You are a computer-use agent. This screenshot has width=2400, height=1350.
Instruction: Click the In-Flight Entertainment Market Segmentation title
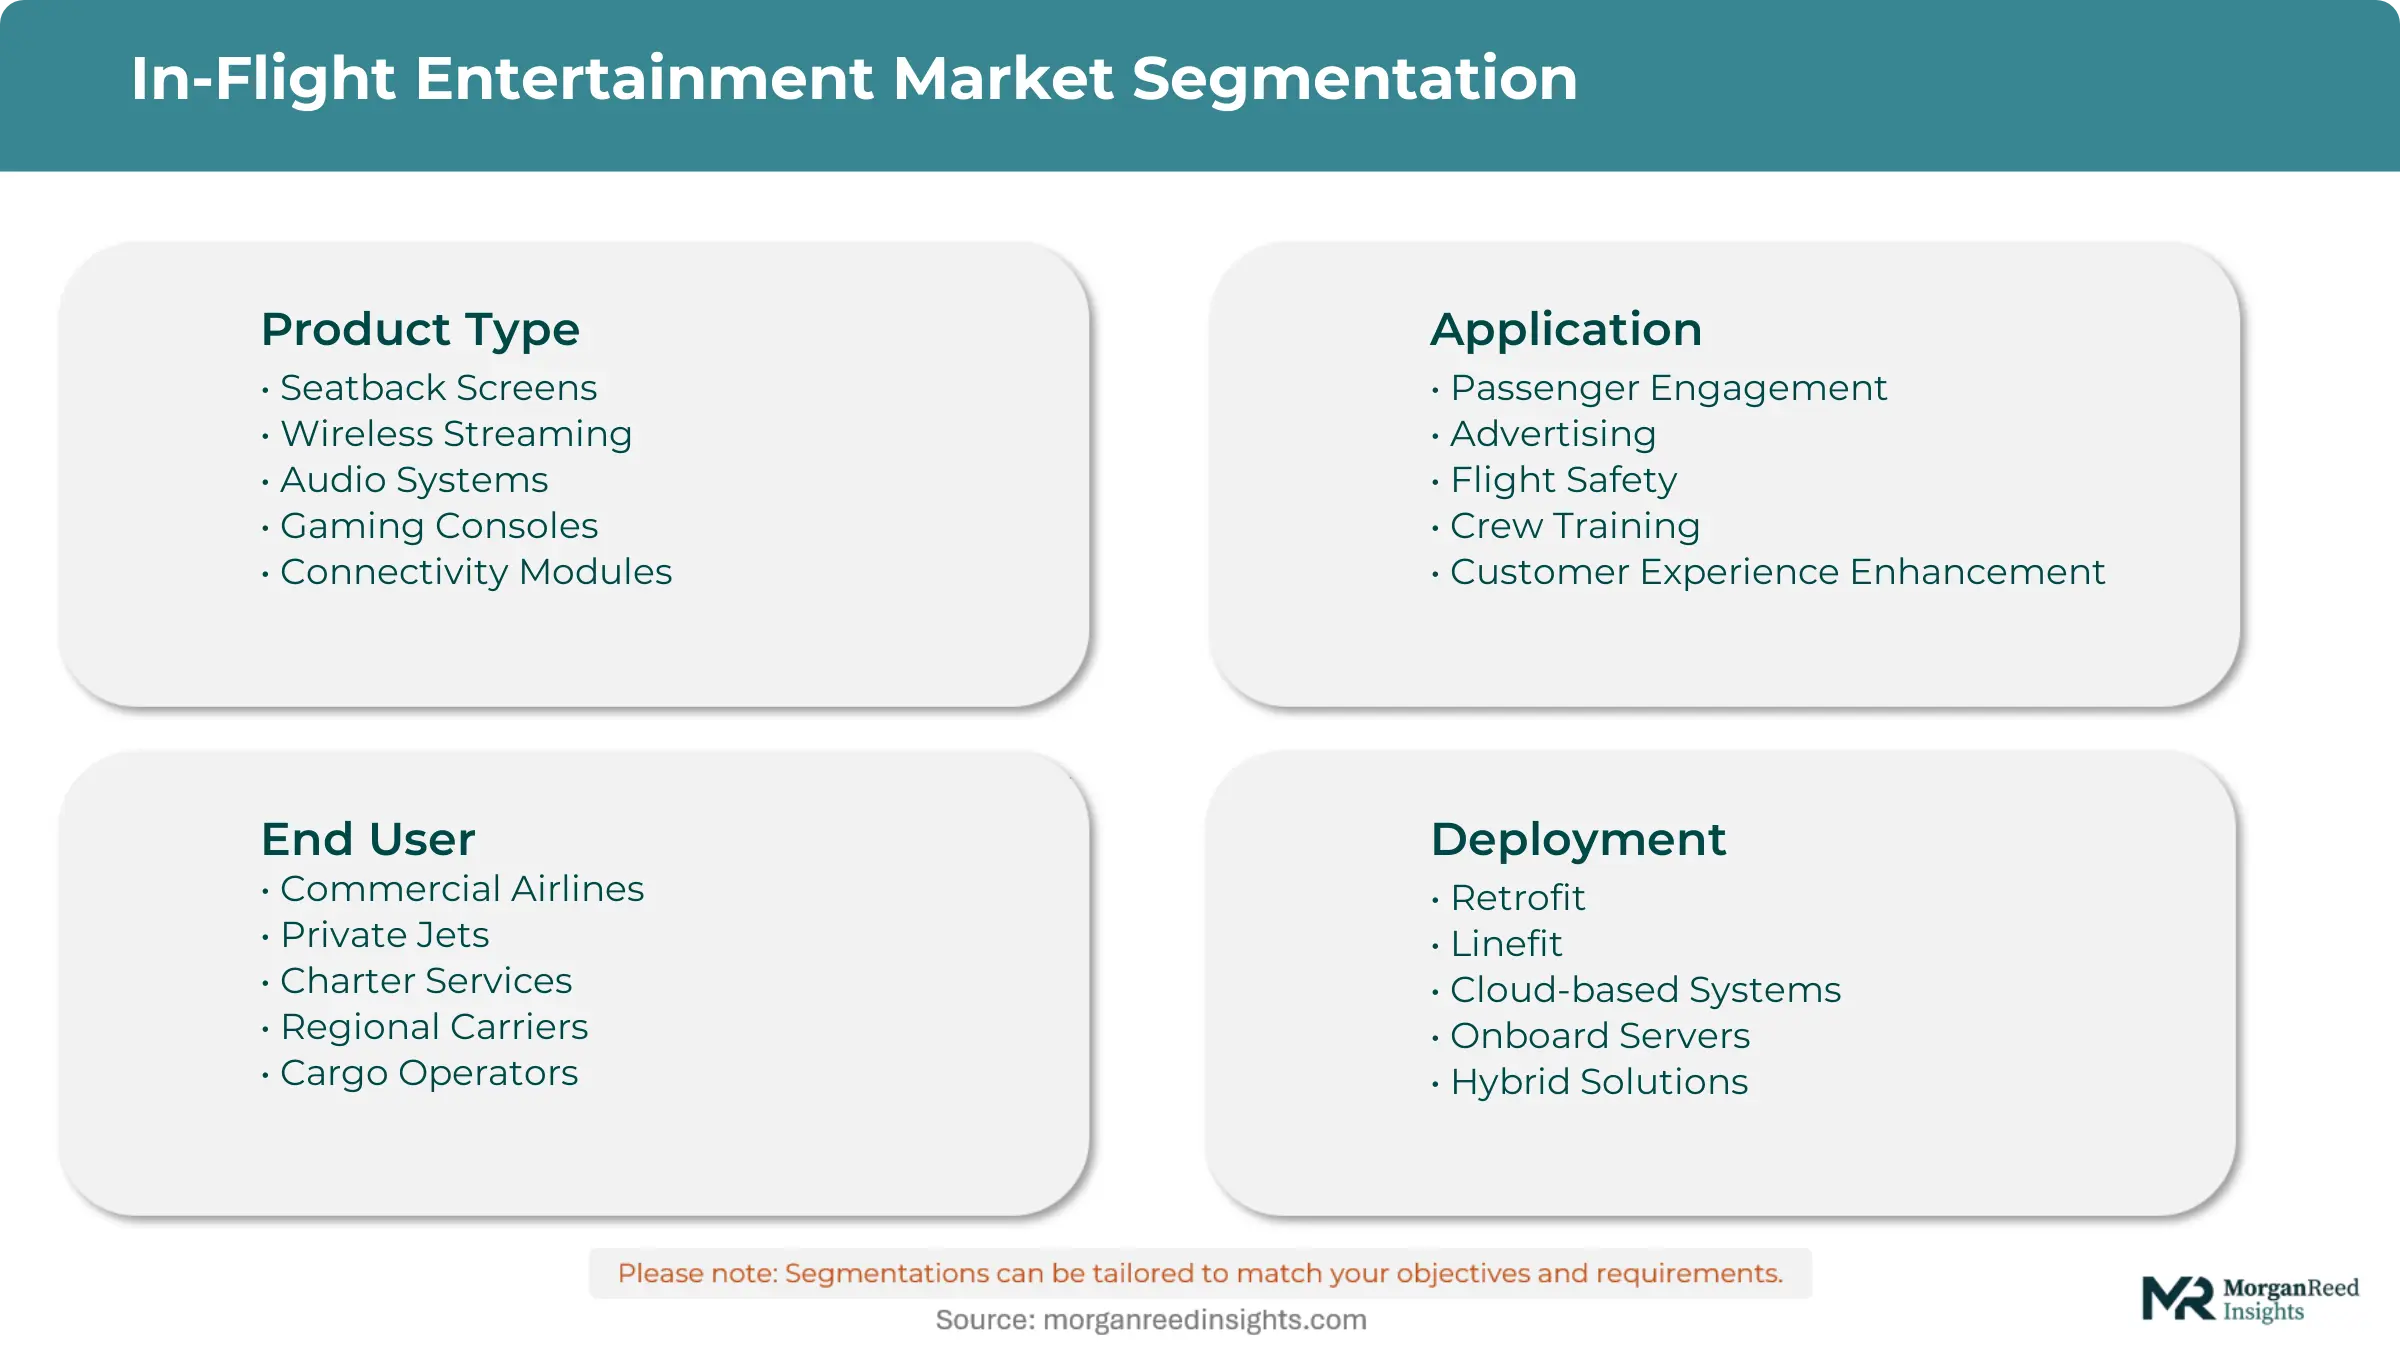[x=852, y=80]
